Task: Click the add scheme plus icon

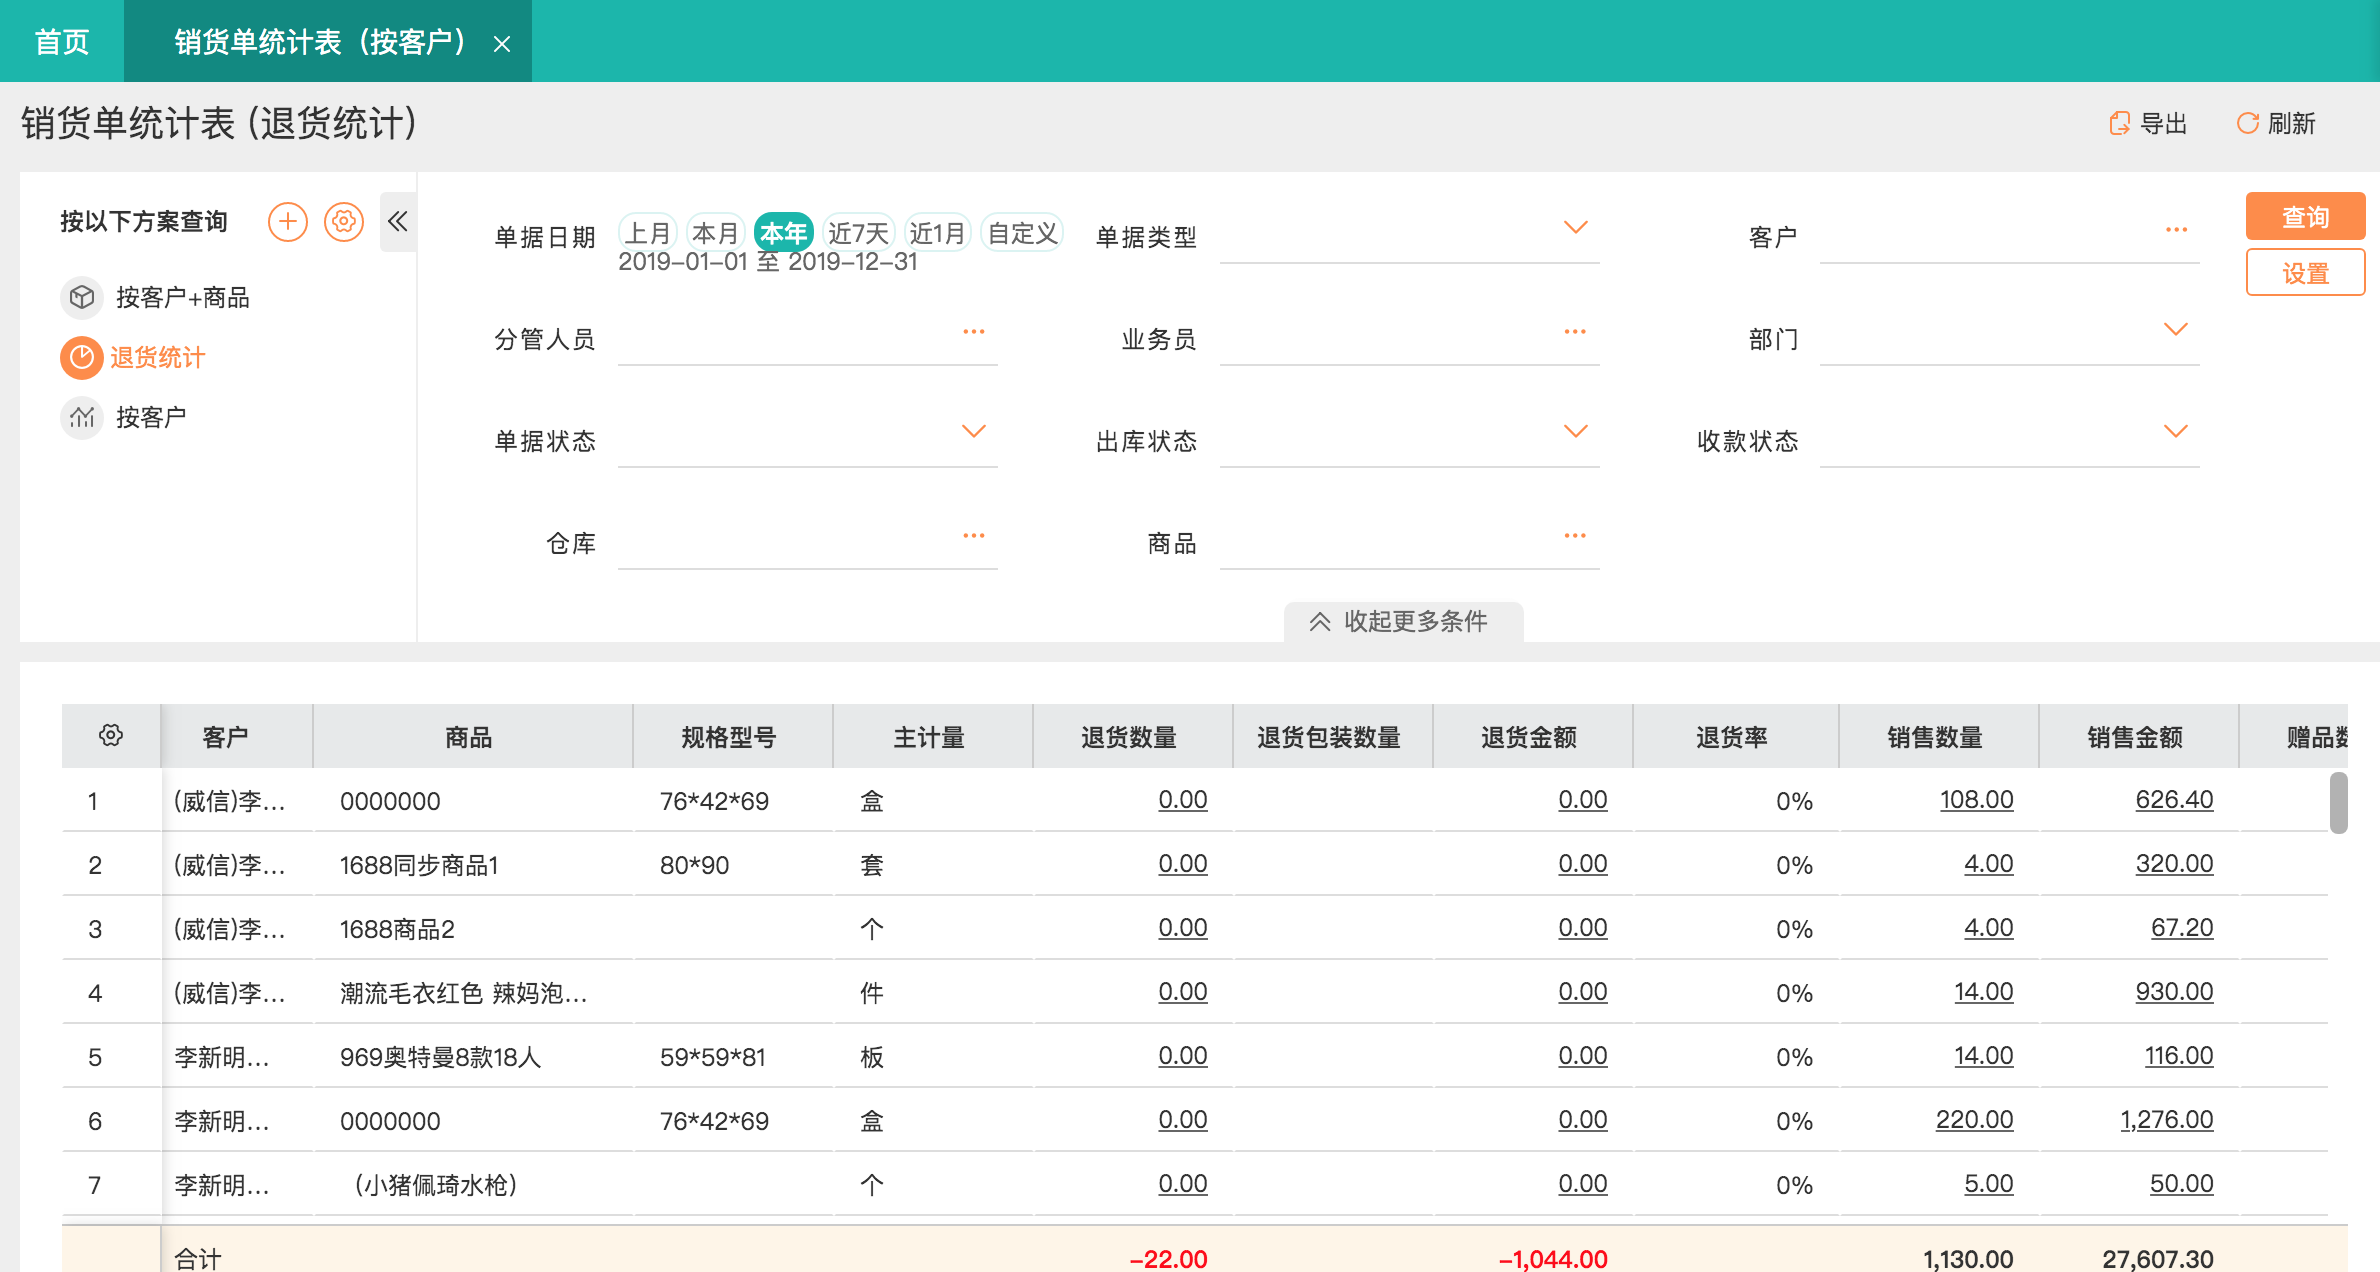Action: (x=288, y=222)
